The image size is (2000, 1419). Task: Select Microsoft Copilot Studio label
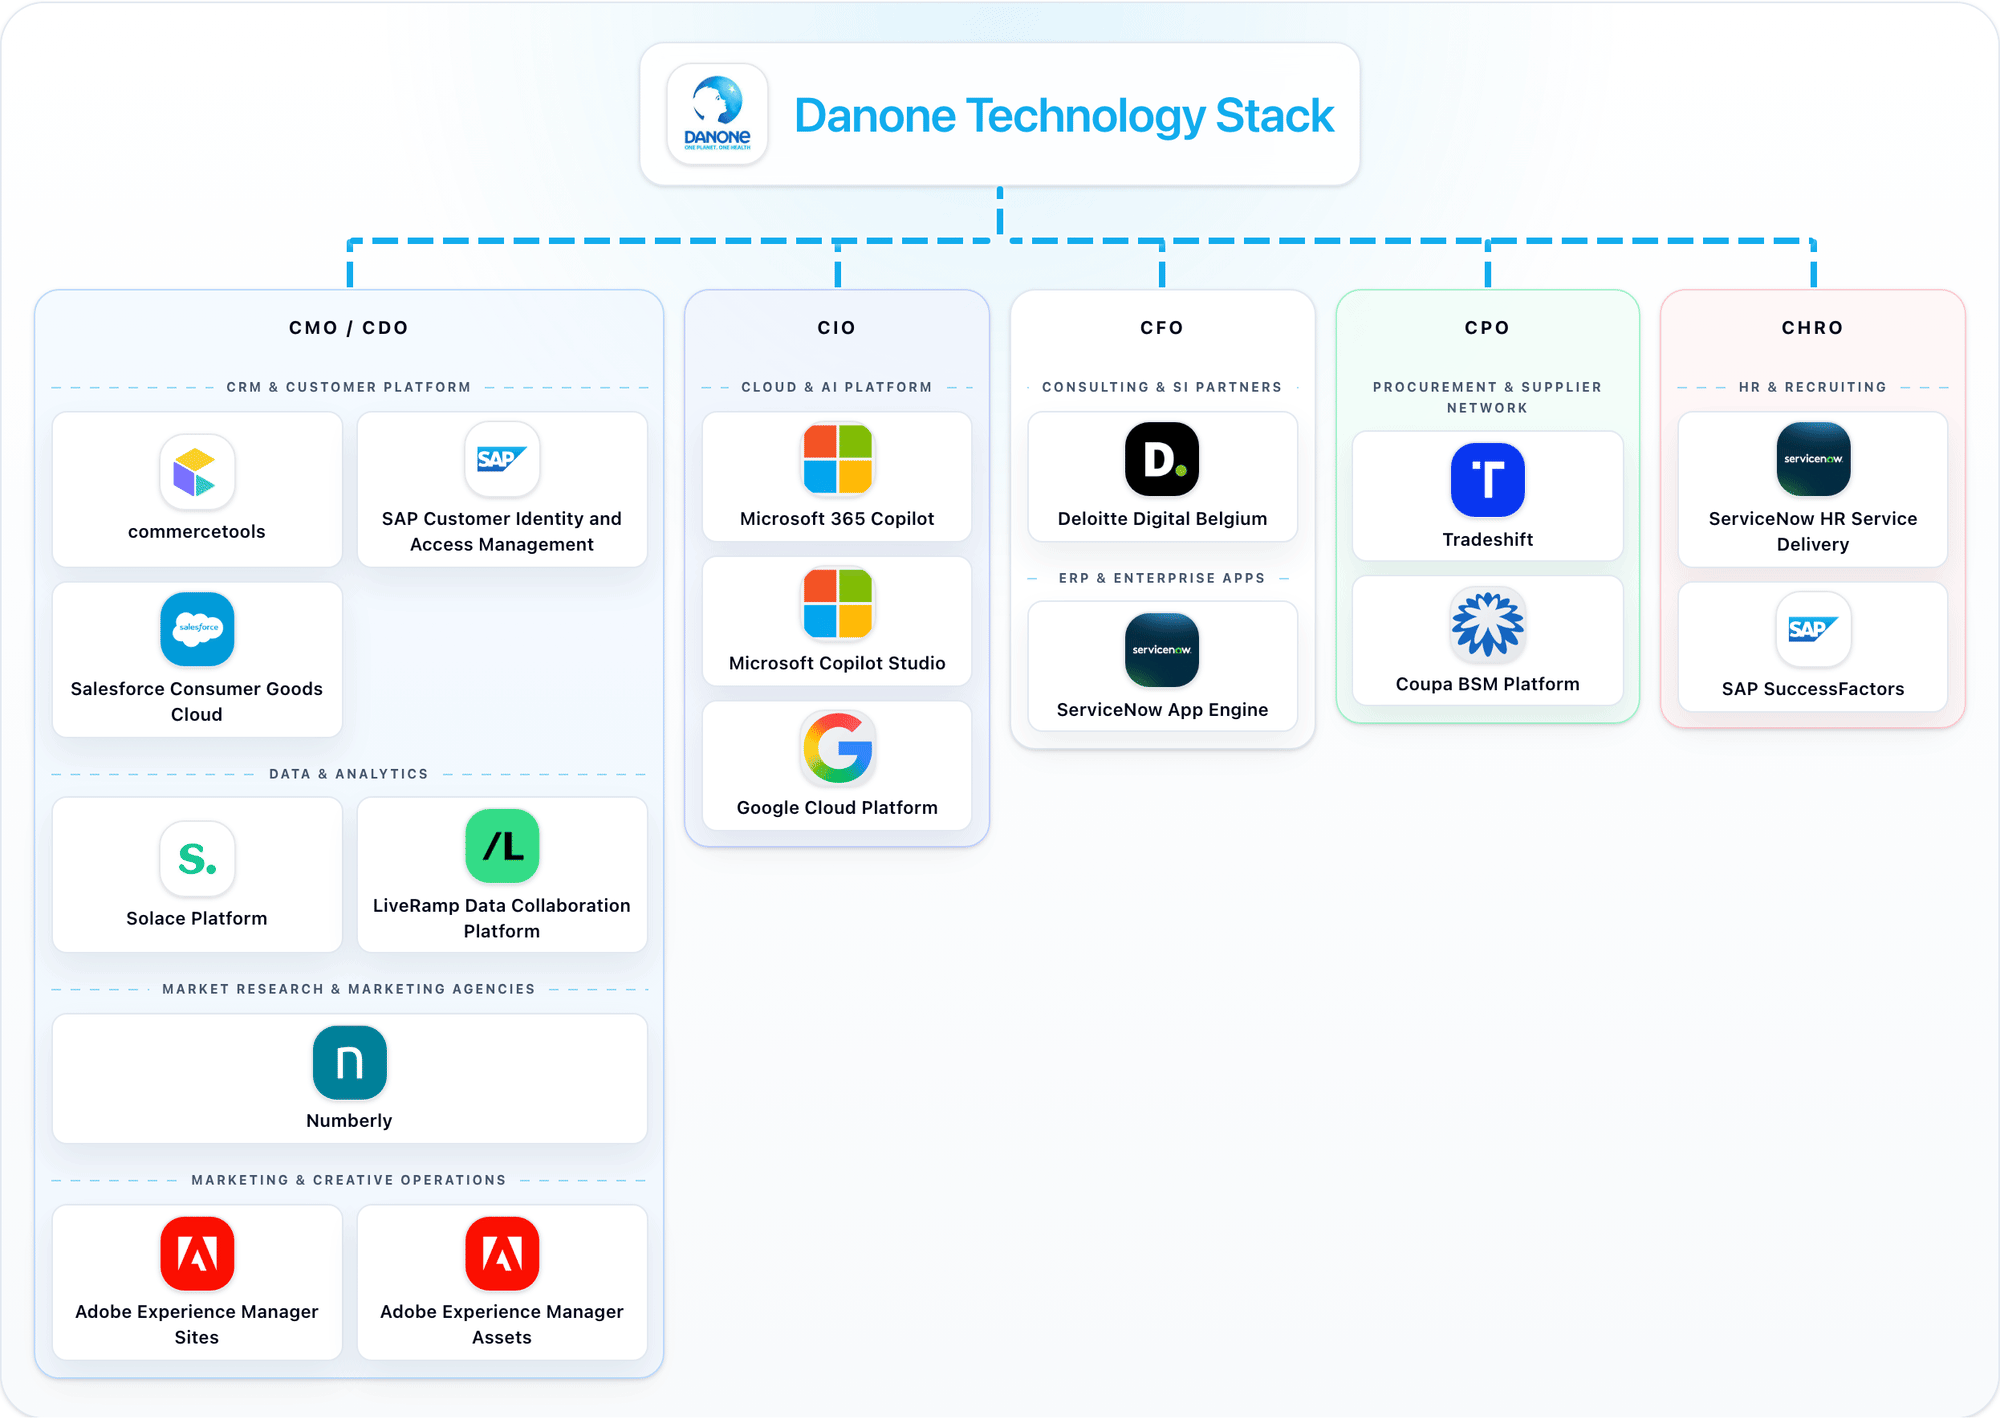click(837, 663)
